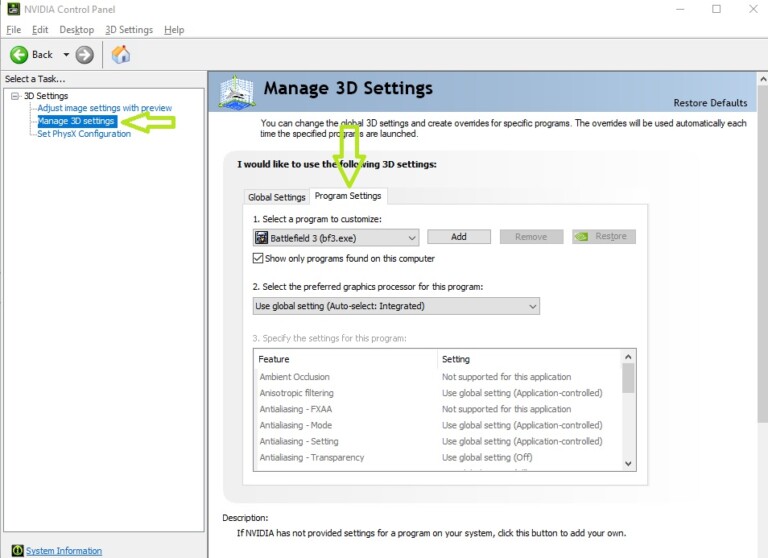Select the Antialiasing - Setting row
The width and height of the screenshot is (768, 558).
(x=437, y=441)
